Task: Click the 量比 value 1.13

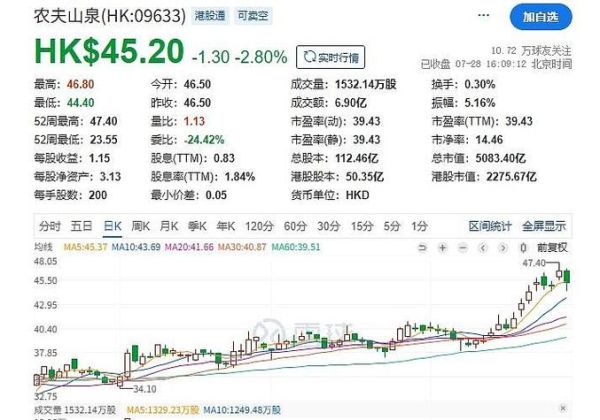Action: pos(194,121)
